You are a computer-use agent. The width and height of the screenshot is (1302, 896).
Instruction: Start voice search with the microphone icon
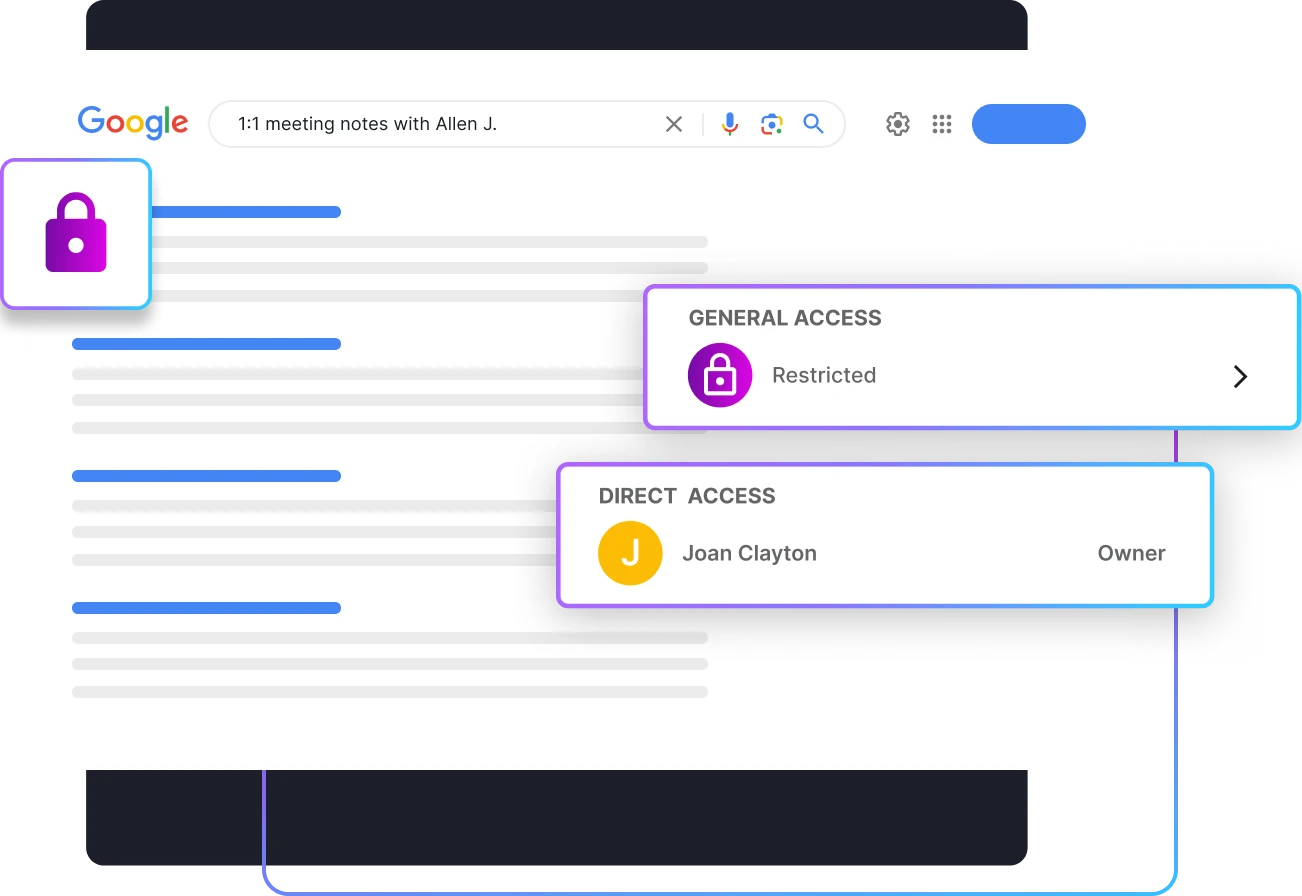tap(730, 124)
